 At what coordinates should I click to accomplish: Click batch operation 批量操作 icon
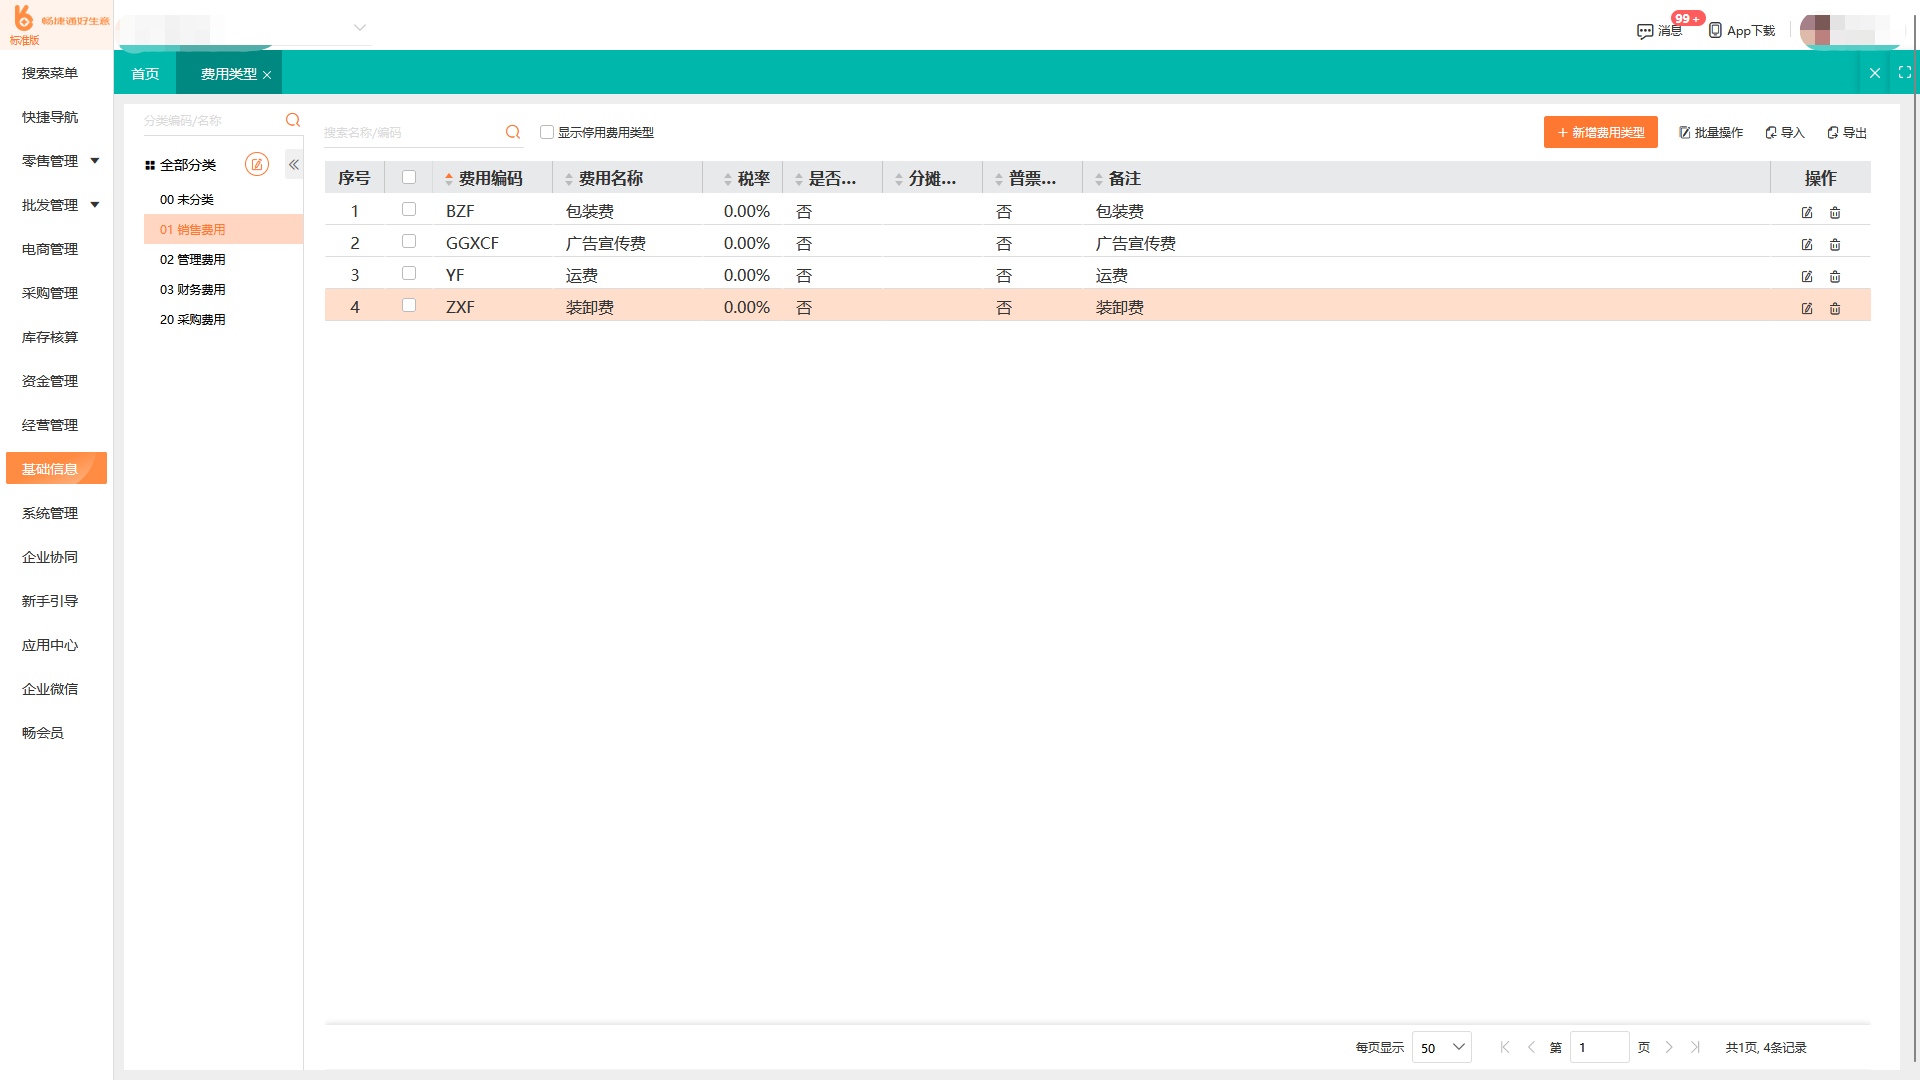coord(1710,131)
